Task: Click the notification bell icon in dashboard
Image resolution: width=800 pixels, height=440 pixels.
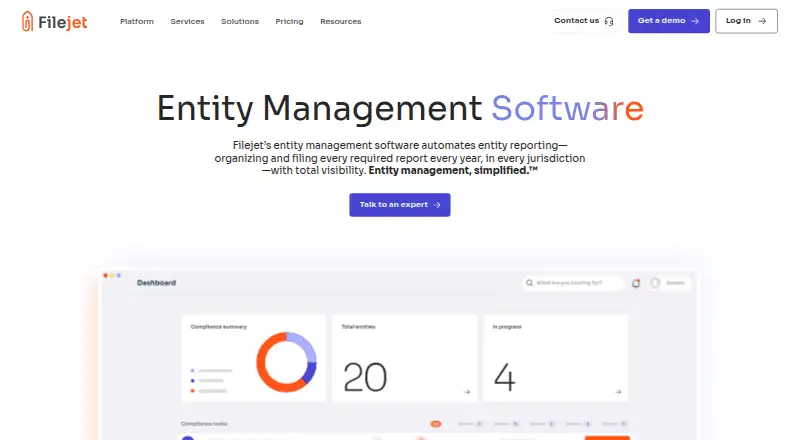Action: (x=636, y=283)
